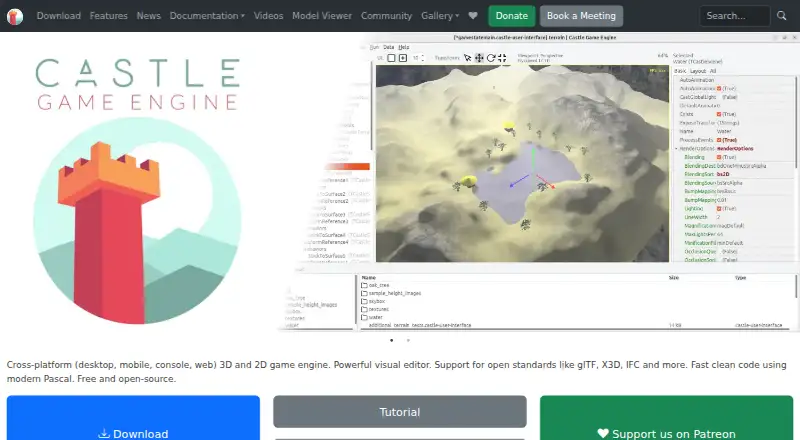Screen dimensions: 800x440
Task: Switch to the Layout tab in editor screenshot
Action: [x=698, y=71]
